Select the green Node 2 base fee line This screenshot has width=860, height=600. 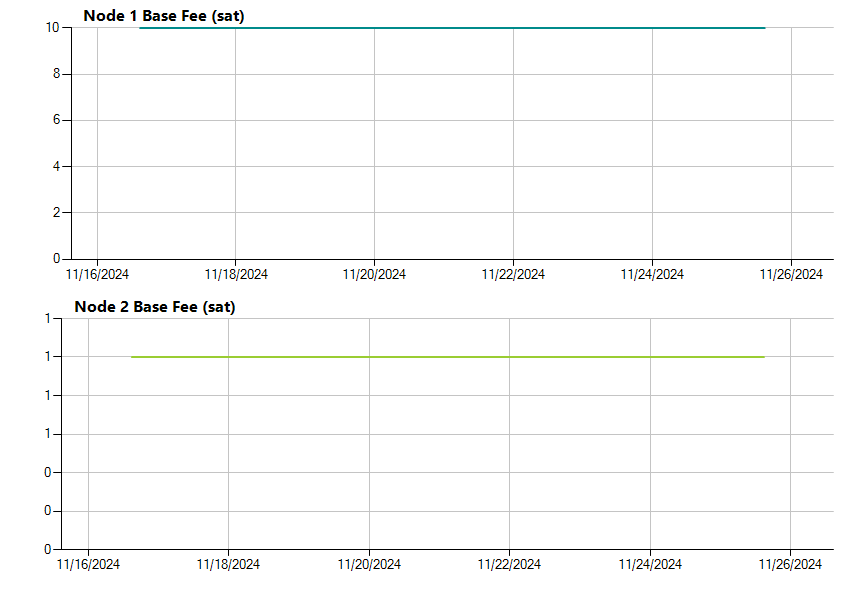[x=450, y=357]
